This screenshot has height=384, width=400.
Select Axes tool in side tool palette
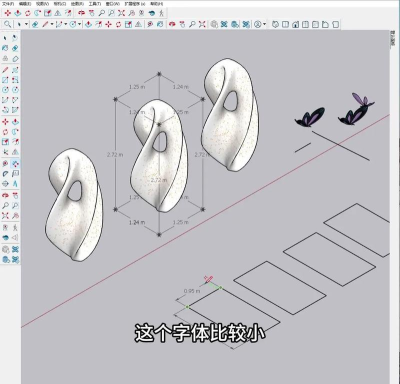pos(5,152)
